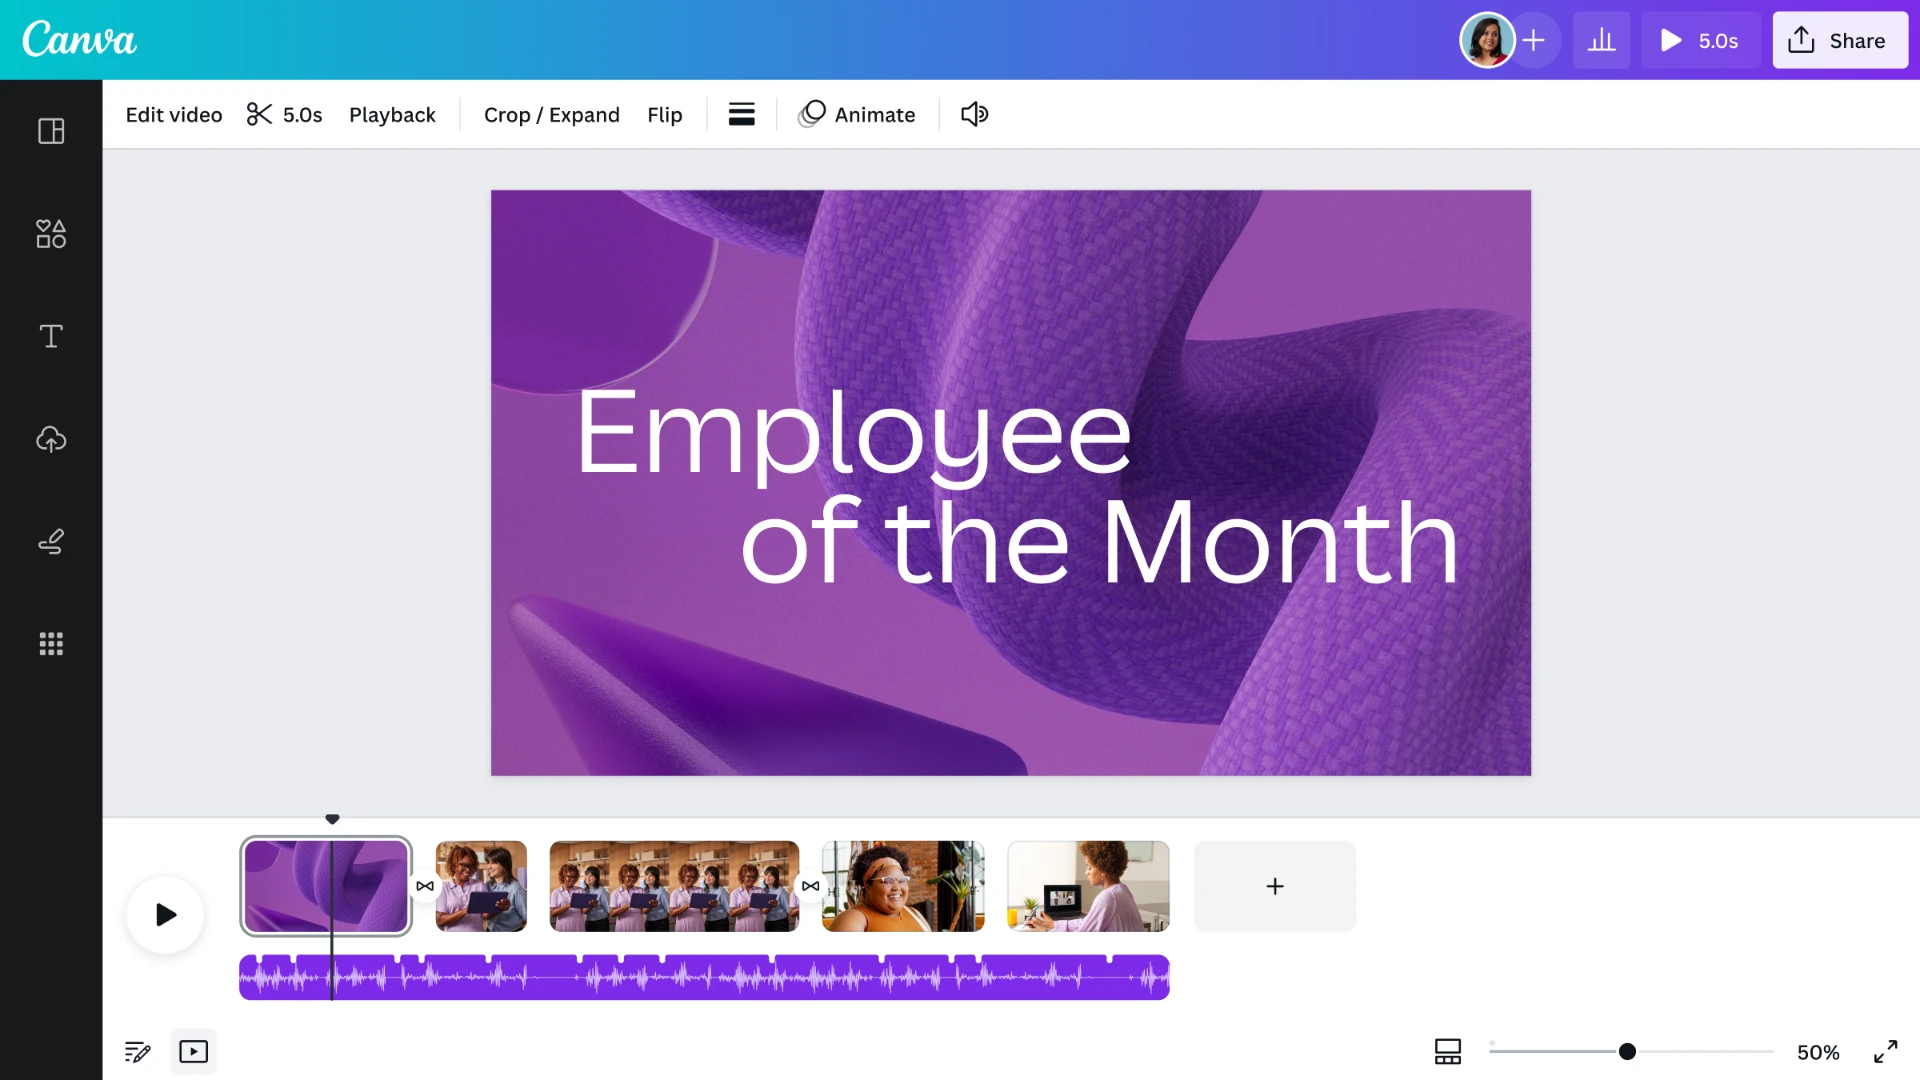Screen dimensions: 1920x1080
Task: Open the Canva home menu
Action: coord(78,40)
